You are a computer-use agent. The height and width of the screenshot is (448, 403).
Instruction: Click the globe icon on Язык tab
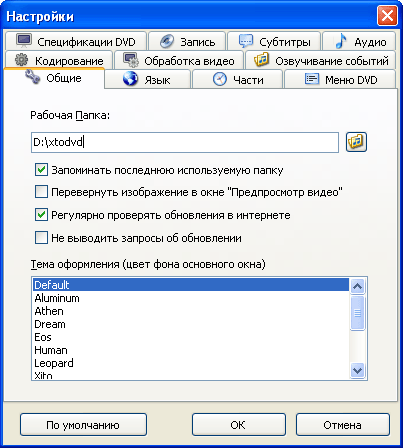[x=130, y=79]
